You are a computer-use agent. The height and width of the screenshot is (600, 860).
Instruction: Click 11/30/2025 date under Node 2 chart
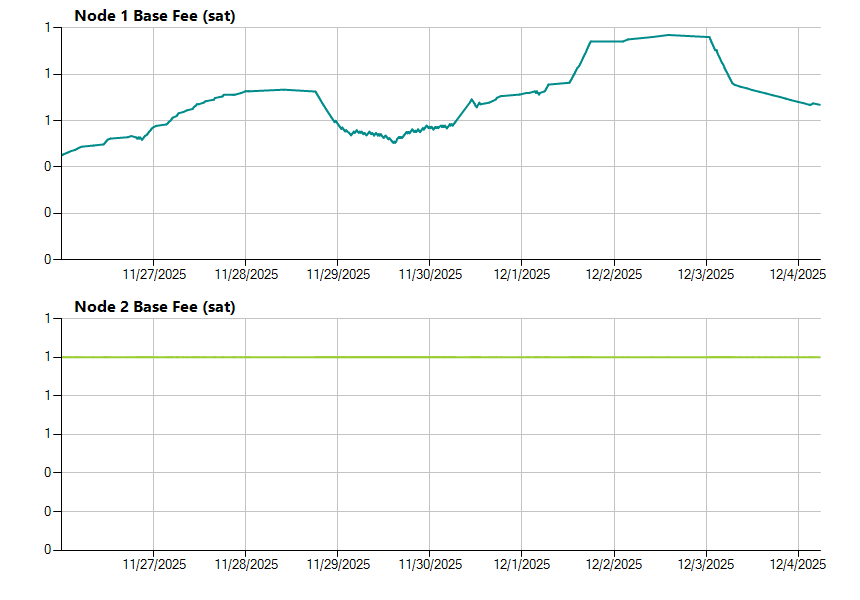(x=430, y=565)
